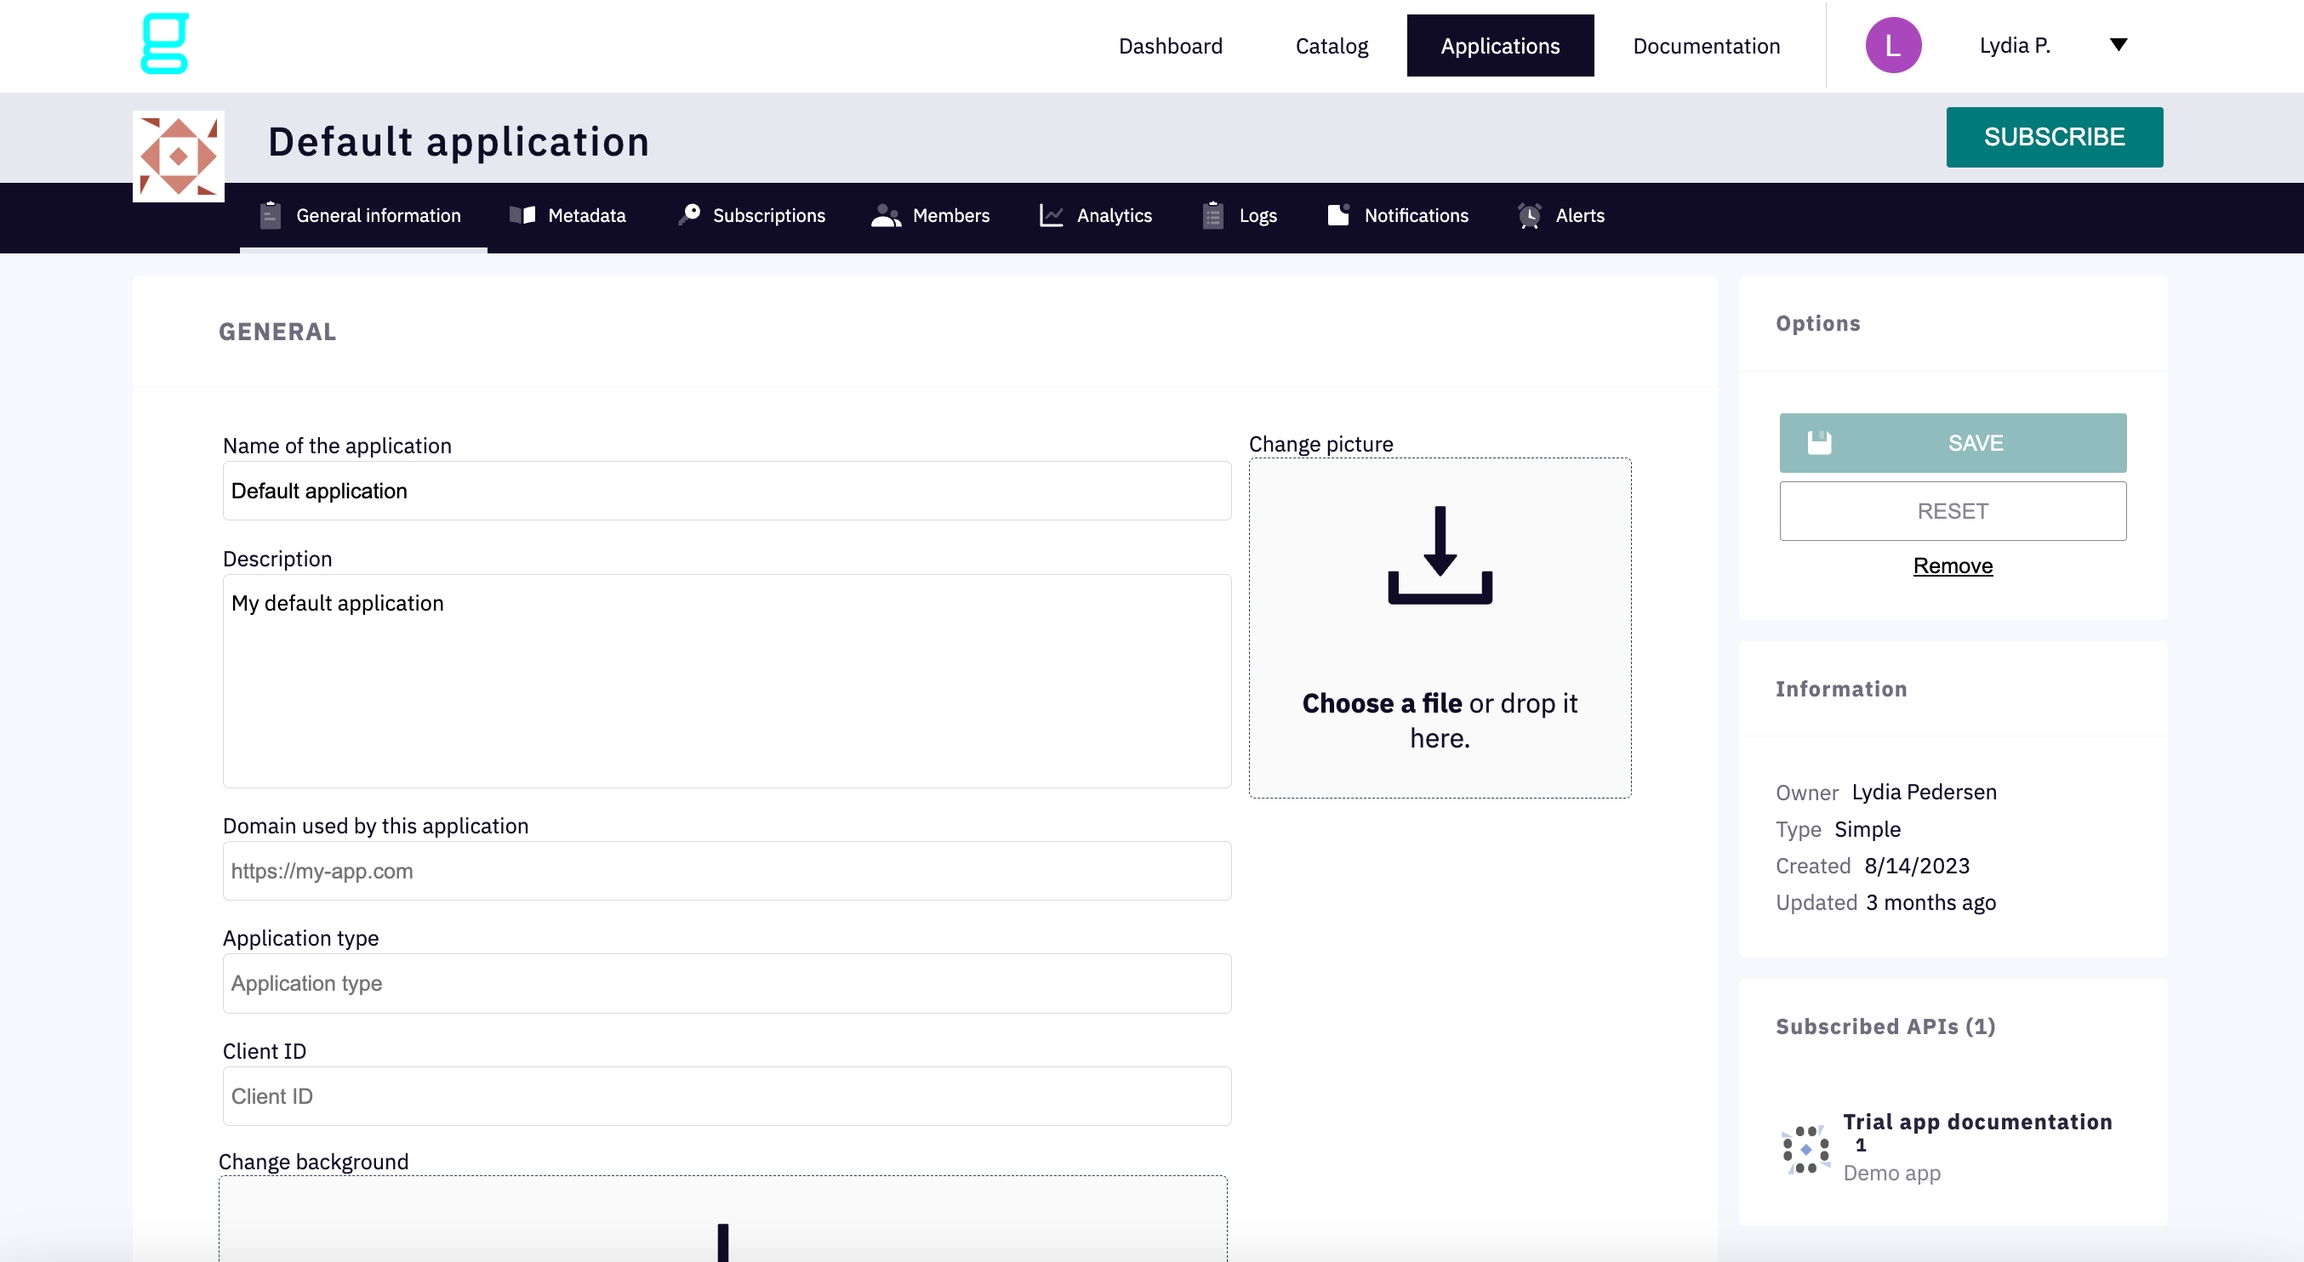Click the purple L user avatar

coord(1892,46)
